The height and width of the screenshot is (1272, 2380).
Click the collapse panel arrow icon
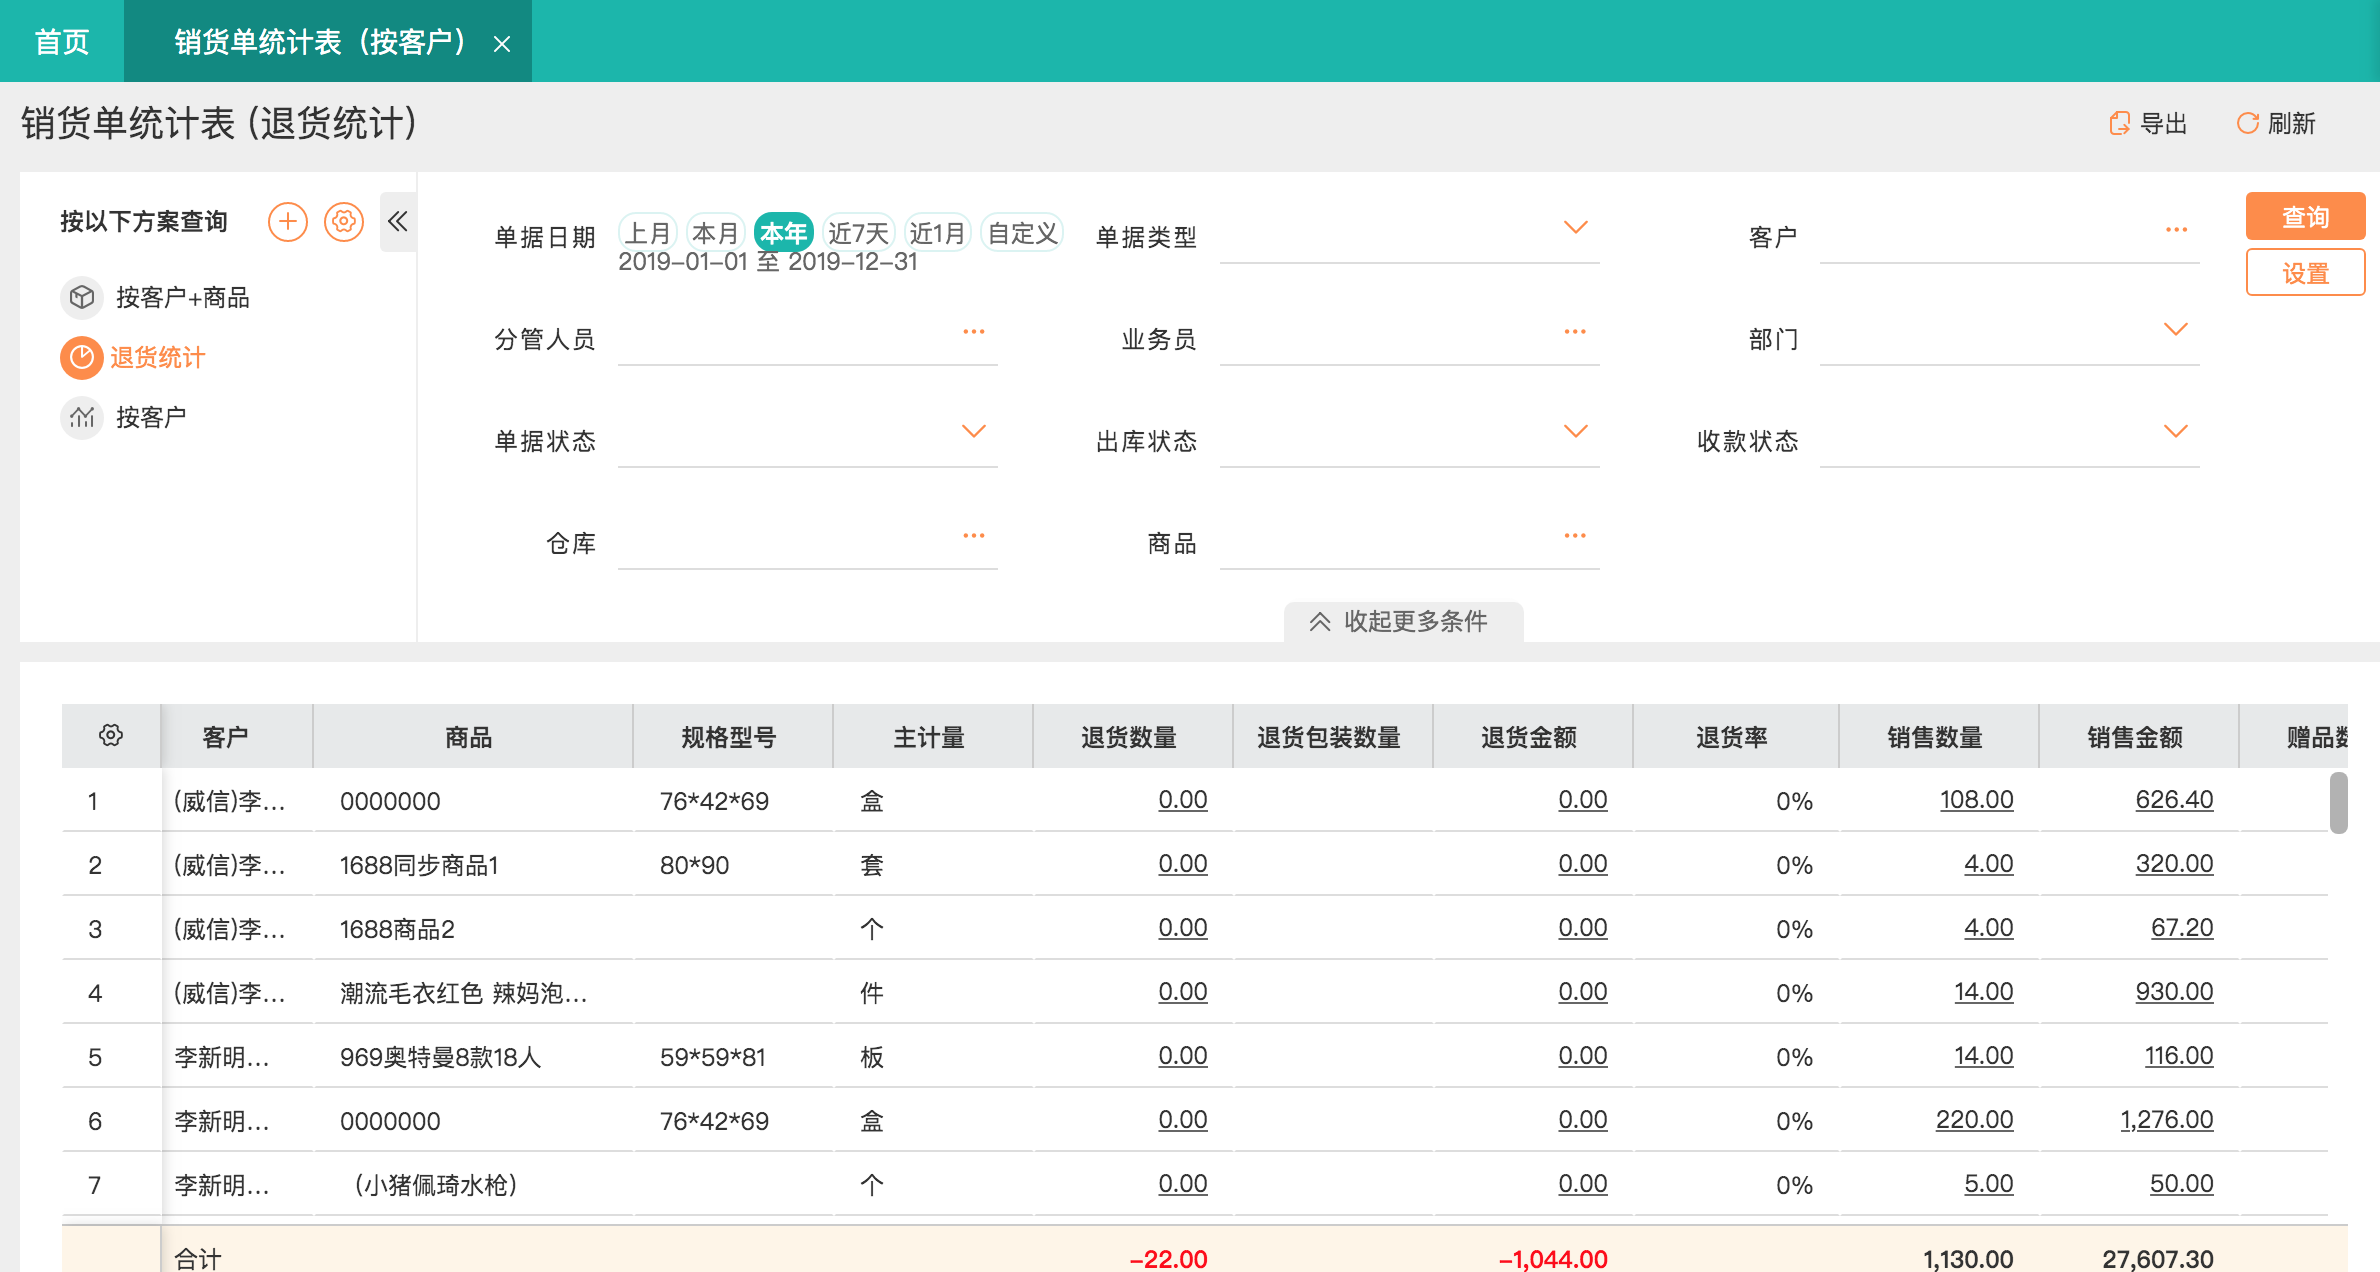pyautogui.click(x=397, y=220)
